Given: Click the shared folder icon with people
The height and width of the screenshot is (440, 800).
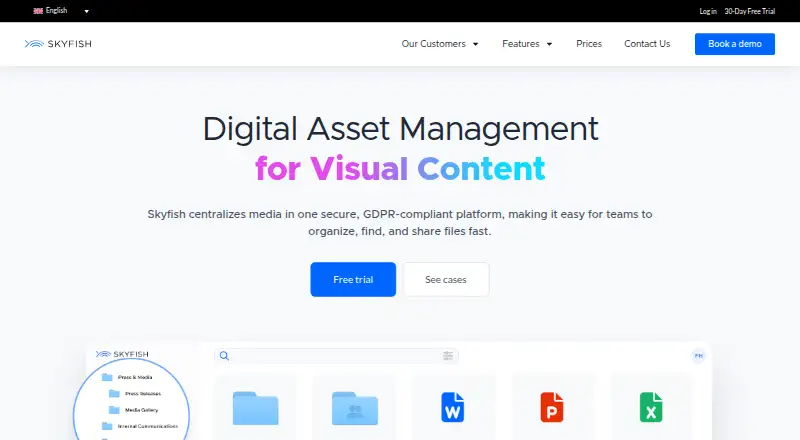Looking at the screenshot, I should pyautogui.click(x=355, y=408).
